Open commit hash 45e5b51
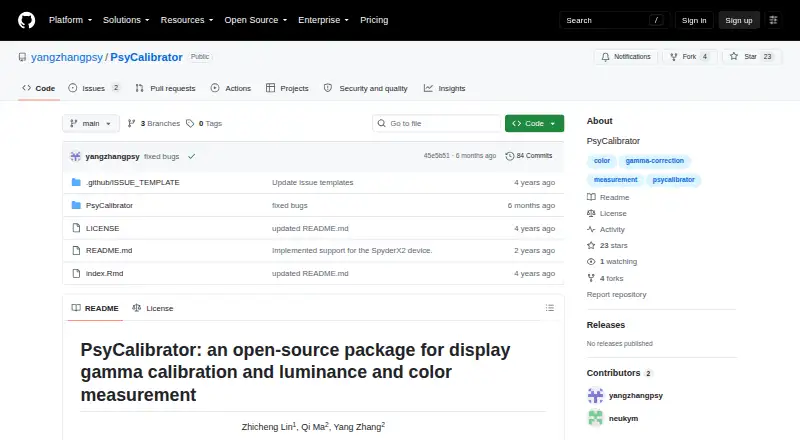Screen dimensions: 800x440 click(436, 156)
